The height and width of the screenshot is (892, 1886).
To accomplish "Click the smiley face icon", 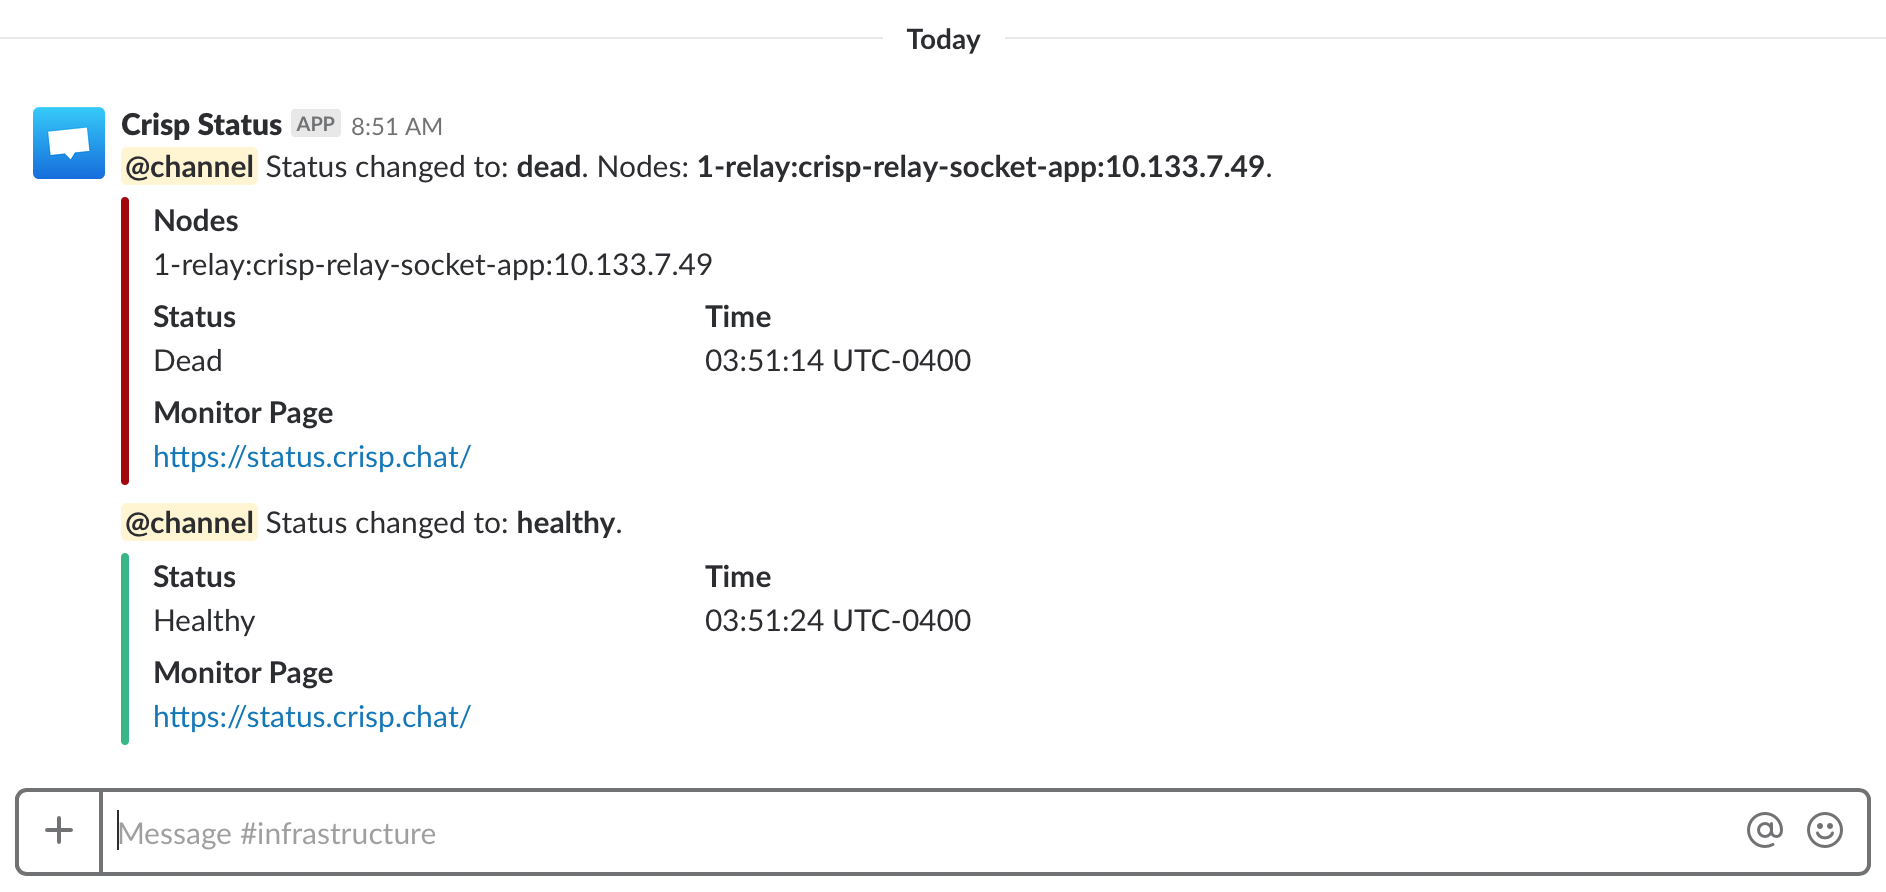I will click(x=1824, y=830).
